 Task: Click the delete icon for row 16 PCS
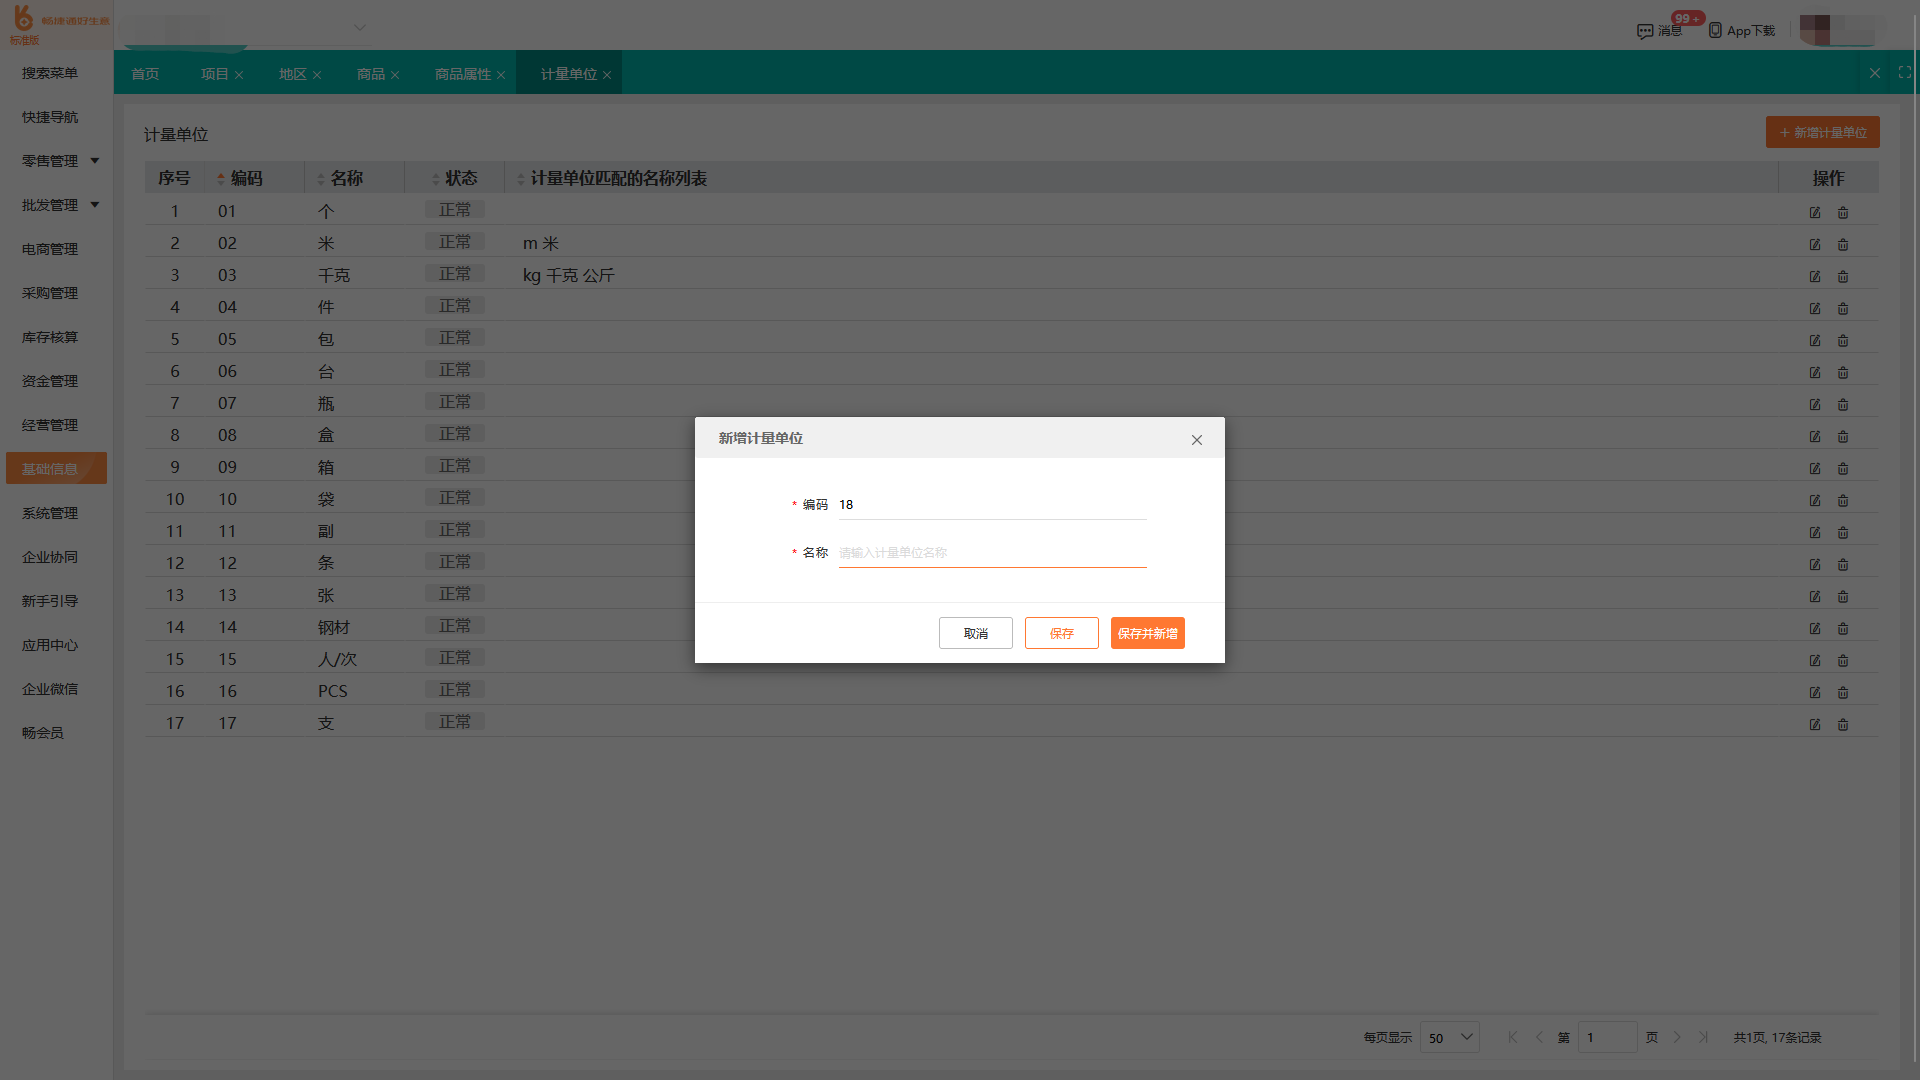(x=1844, y=691)
